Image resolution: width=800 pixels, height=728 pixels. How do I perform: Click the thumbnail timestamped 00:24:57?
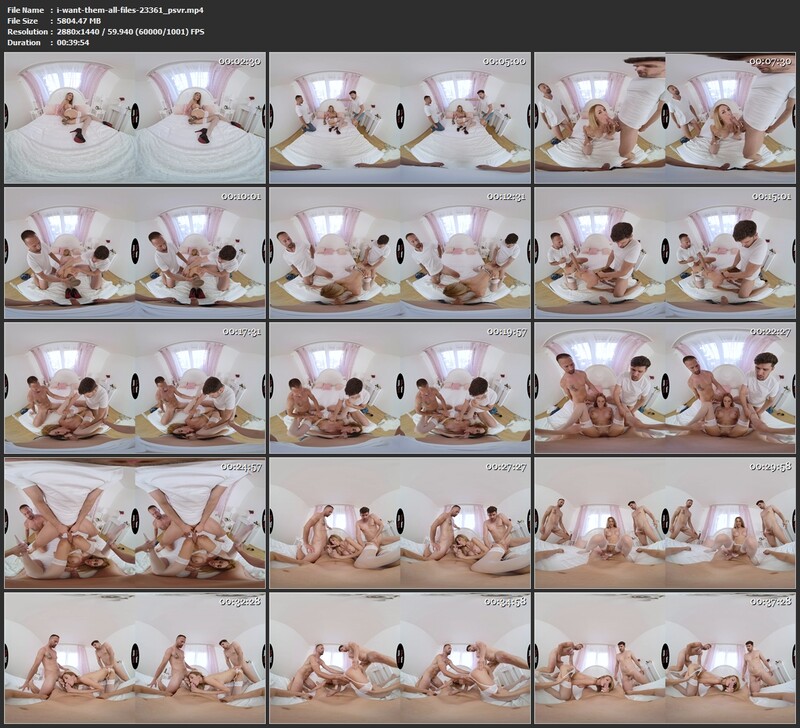click(135, 522)
